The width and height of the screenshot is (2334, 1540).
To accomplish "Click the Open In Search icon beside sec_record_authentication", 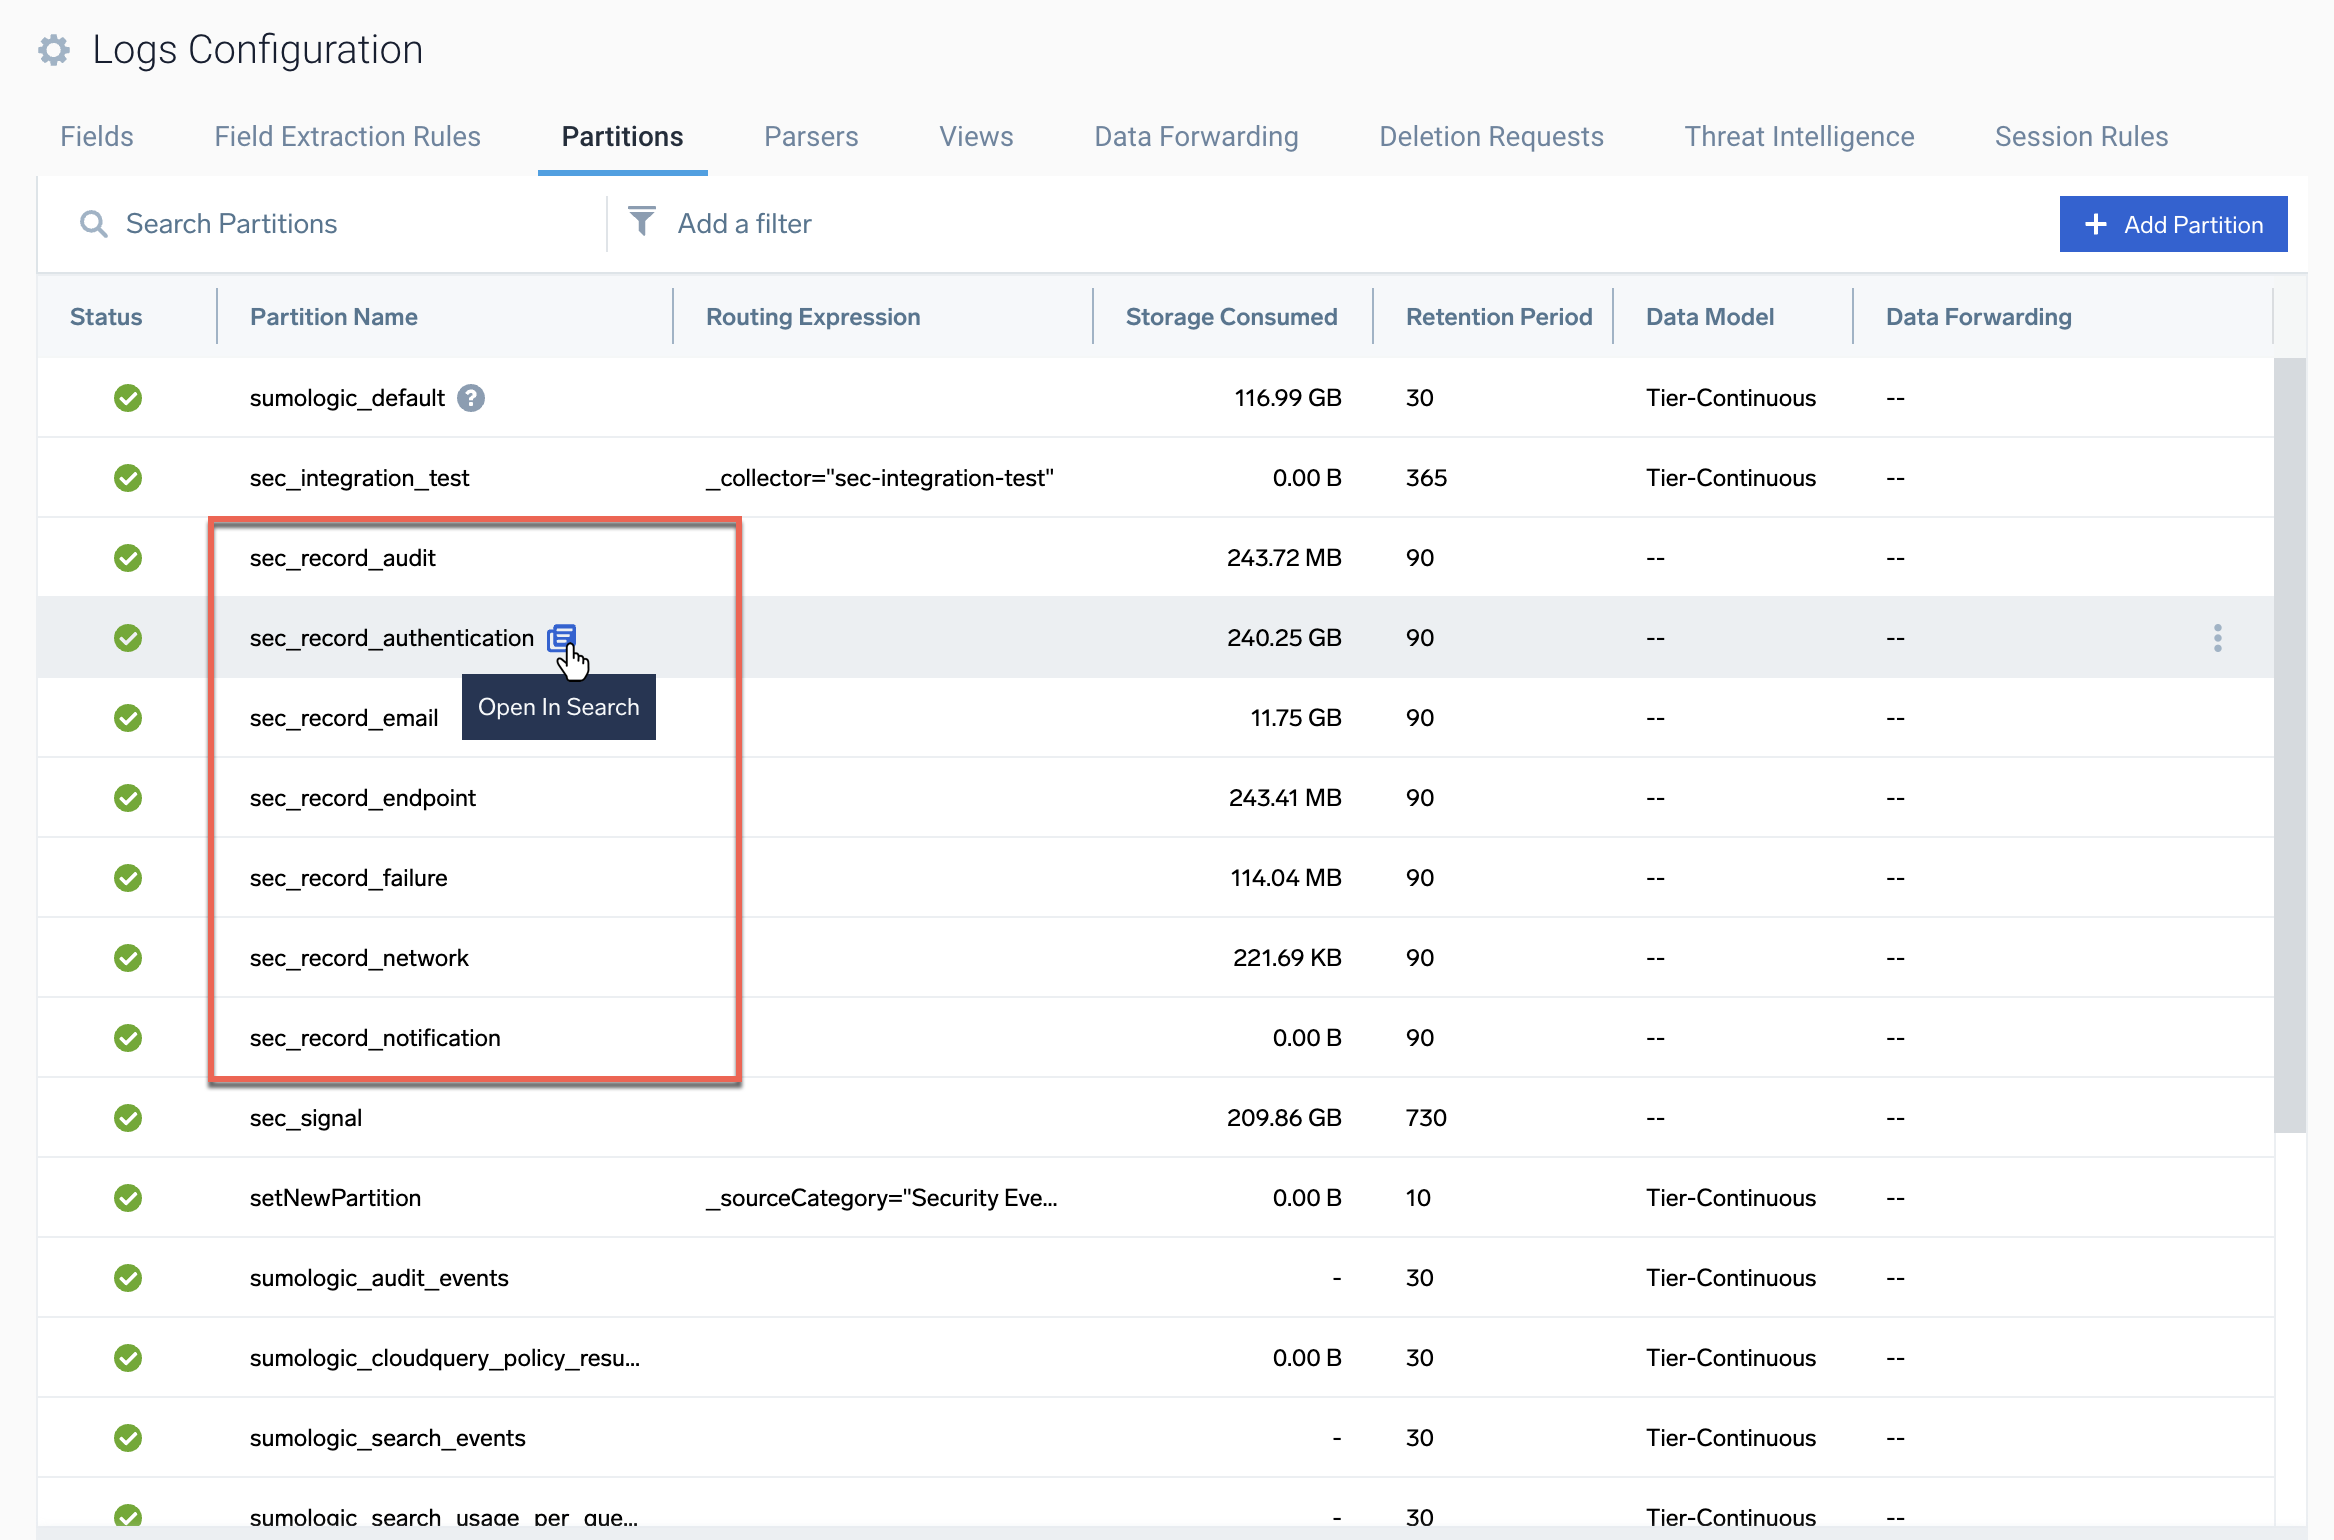I will coord(562,637).
